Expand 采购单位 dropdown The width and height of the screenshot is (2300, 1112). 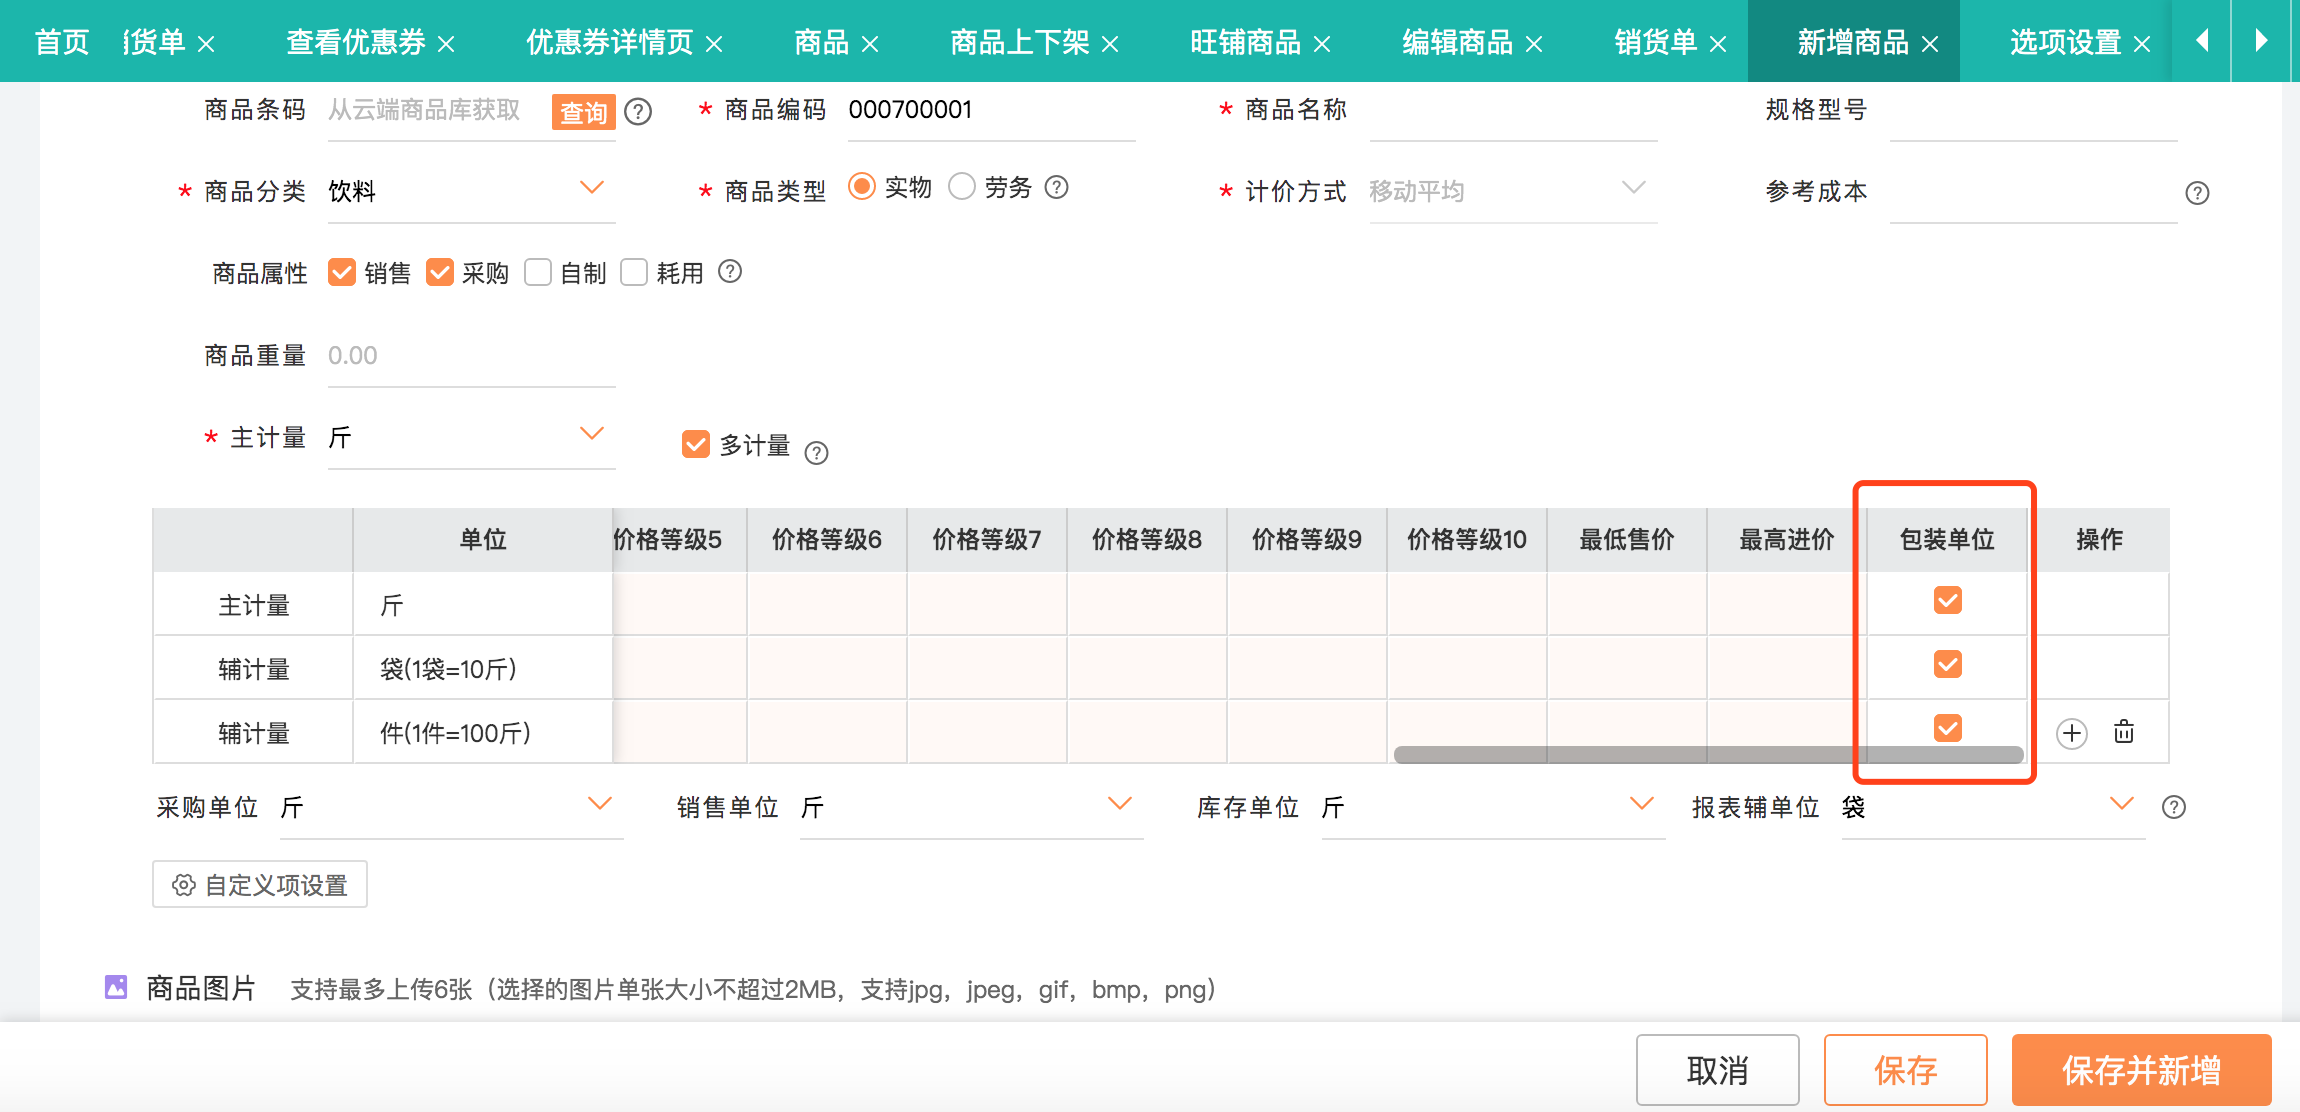(603, 807)
